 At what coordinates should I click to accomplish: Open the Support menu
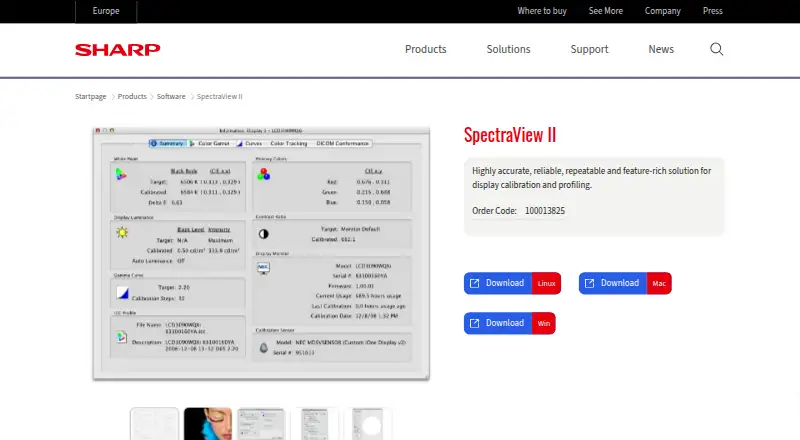click(x=589, y=49)
